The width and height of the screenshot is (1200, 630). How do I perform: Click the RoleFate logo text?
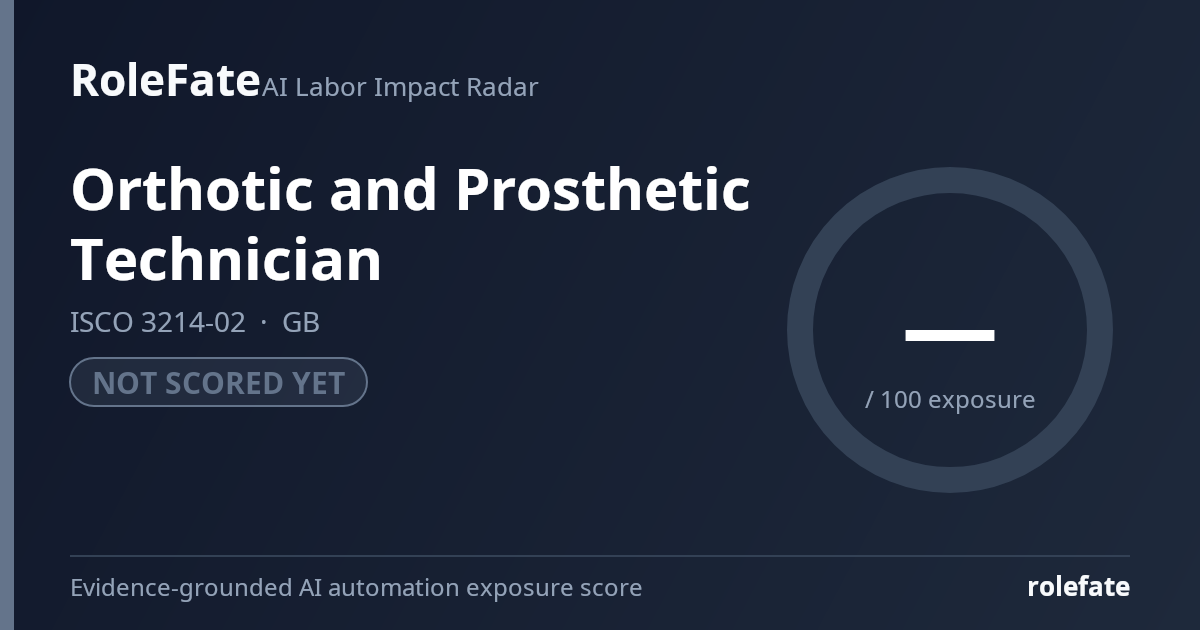point(165,80)
